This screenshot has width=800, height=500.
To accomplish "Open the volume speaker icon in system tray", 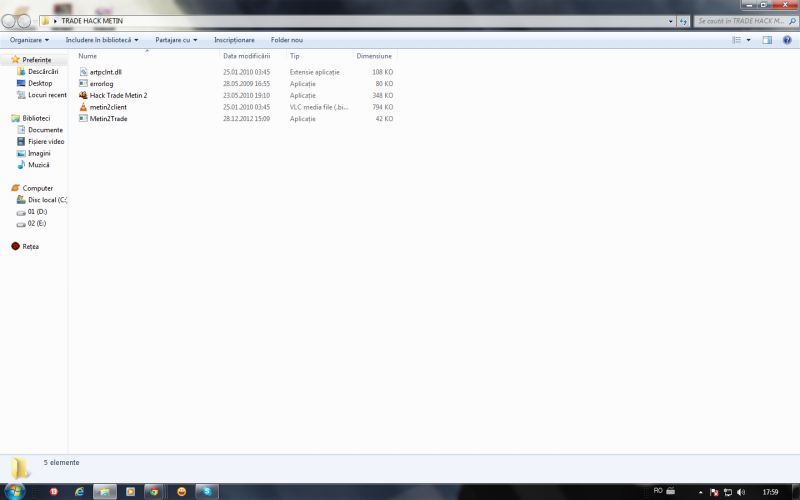I will tap(740, 492).
